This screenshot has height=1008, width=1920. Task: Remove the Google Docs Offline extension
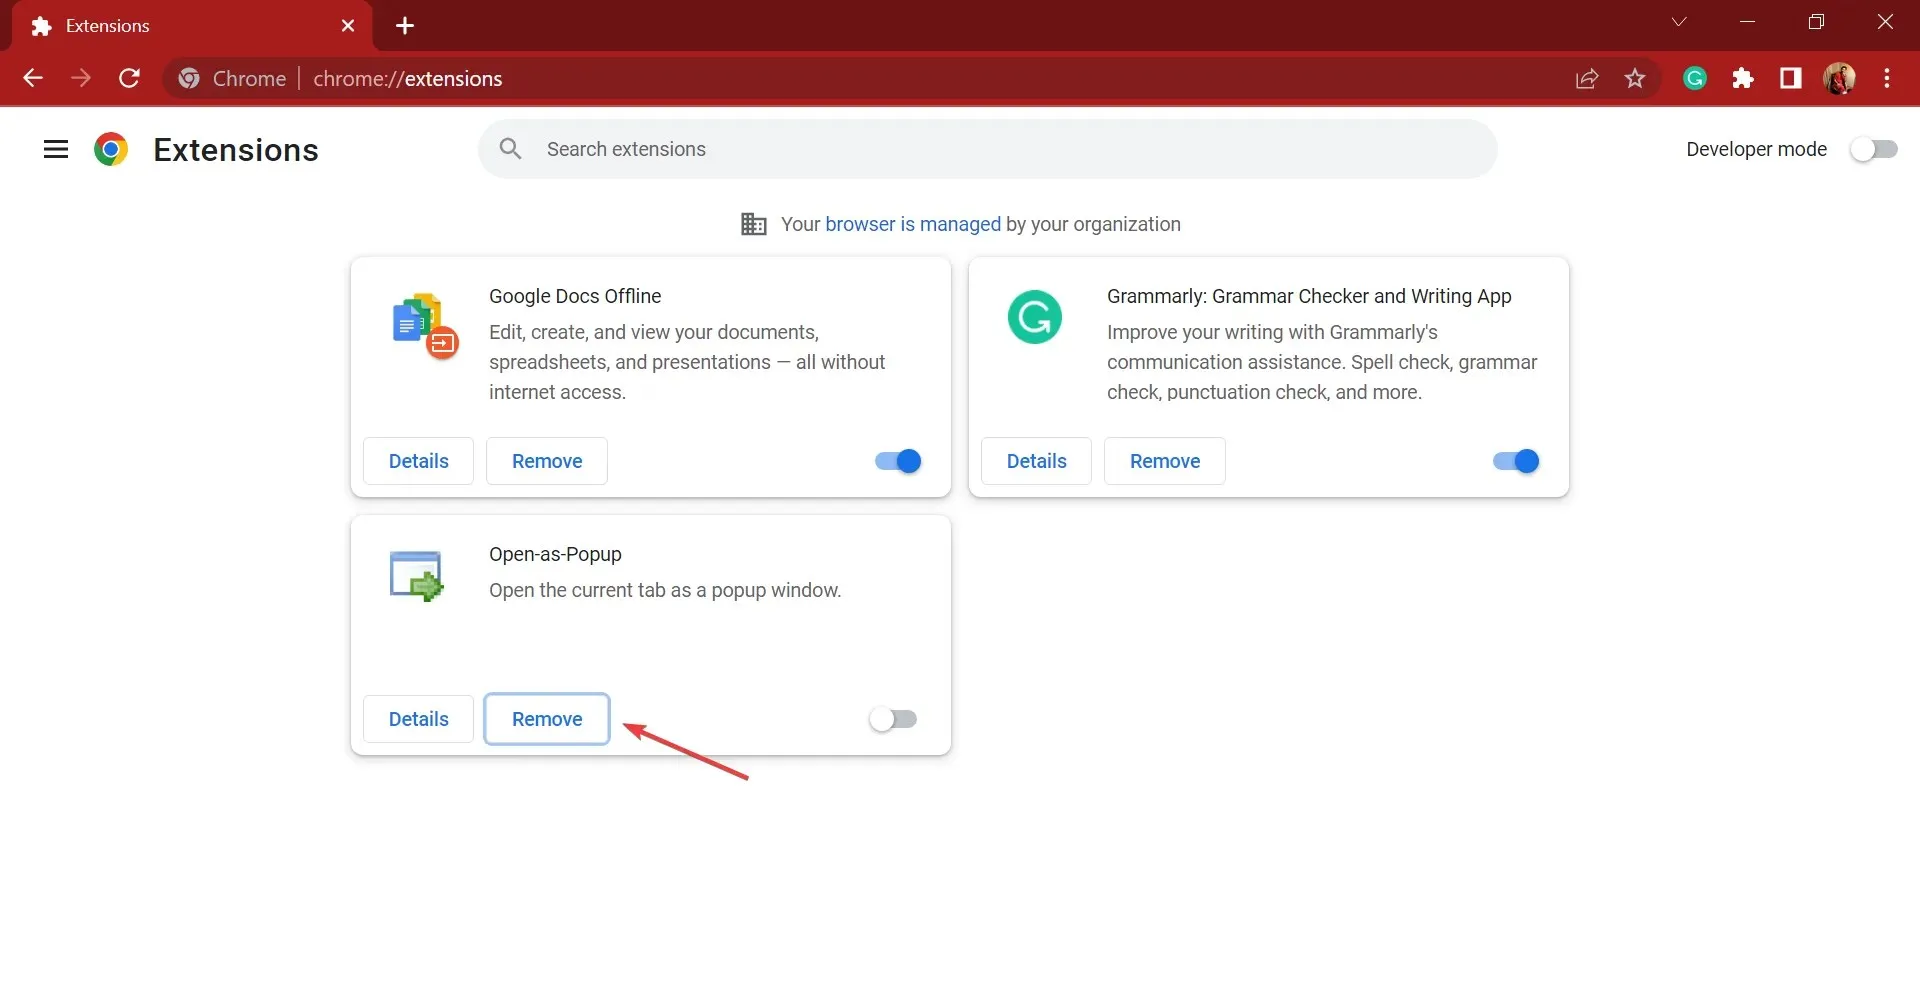[x=547, y=461]
